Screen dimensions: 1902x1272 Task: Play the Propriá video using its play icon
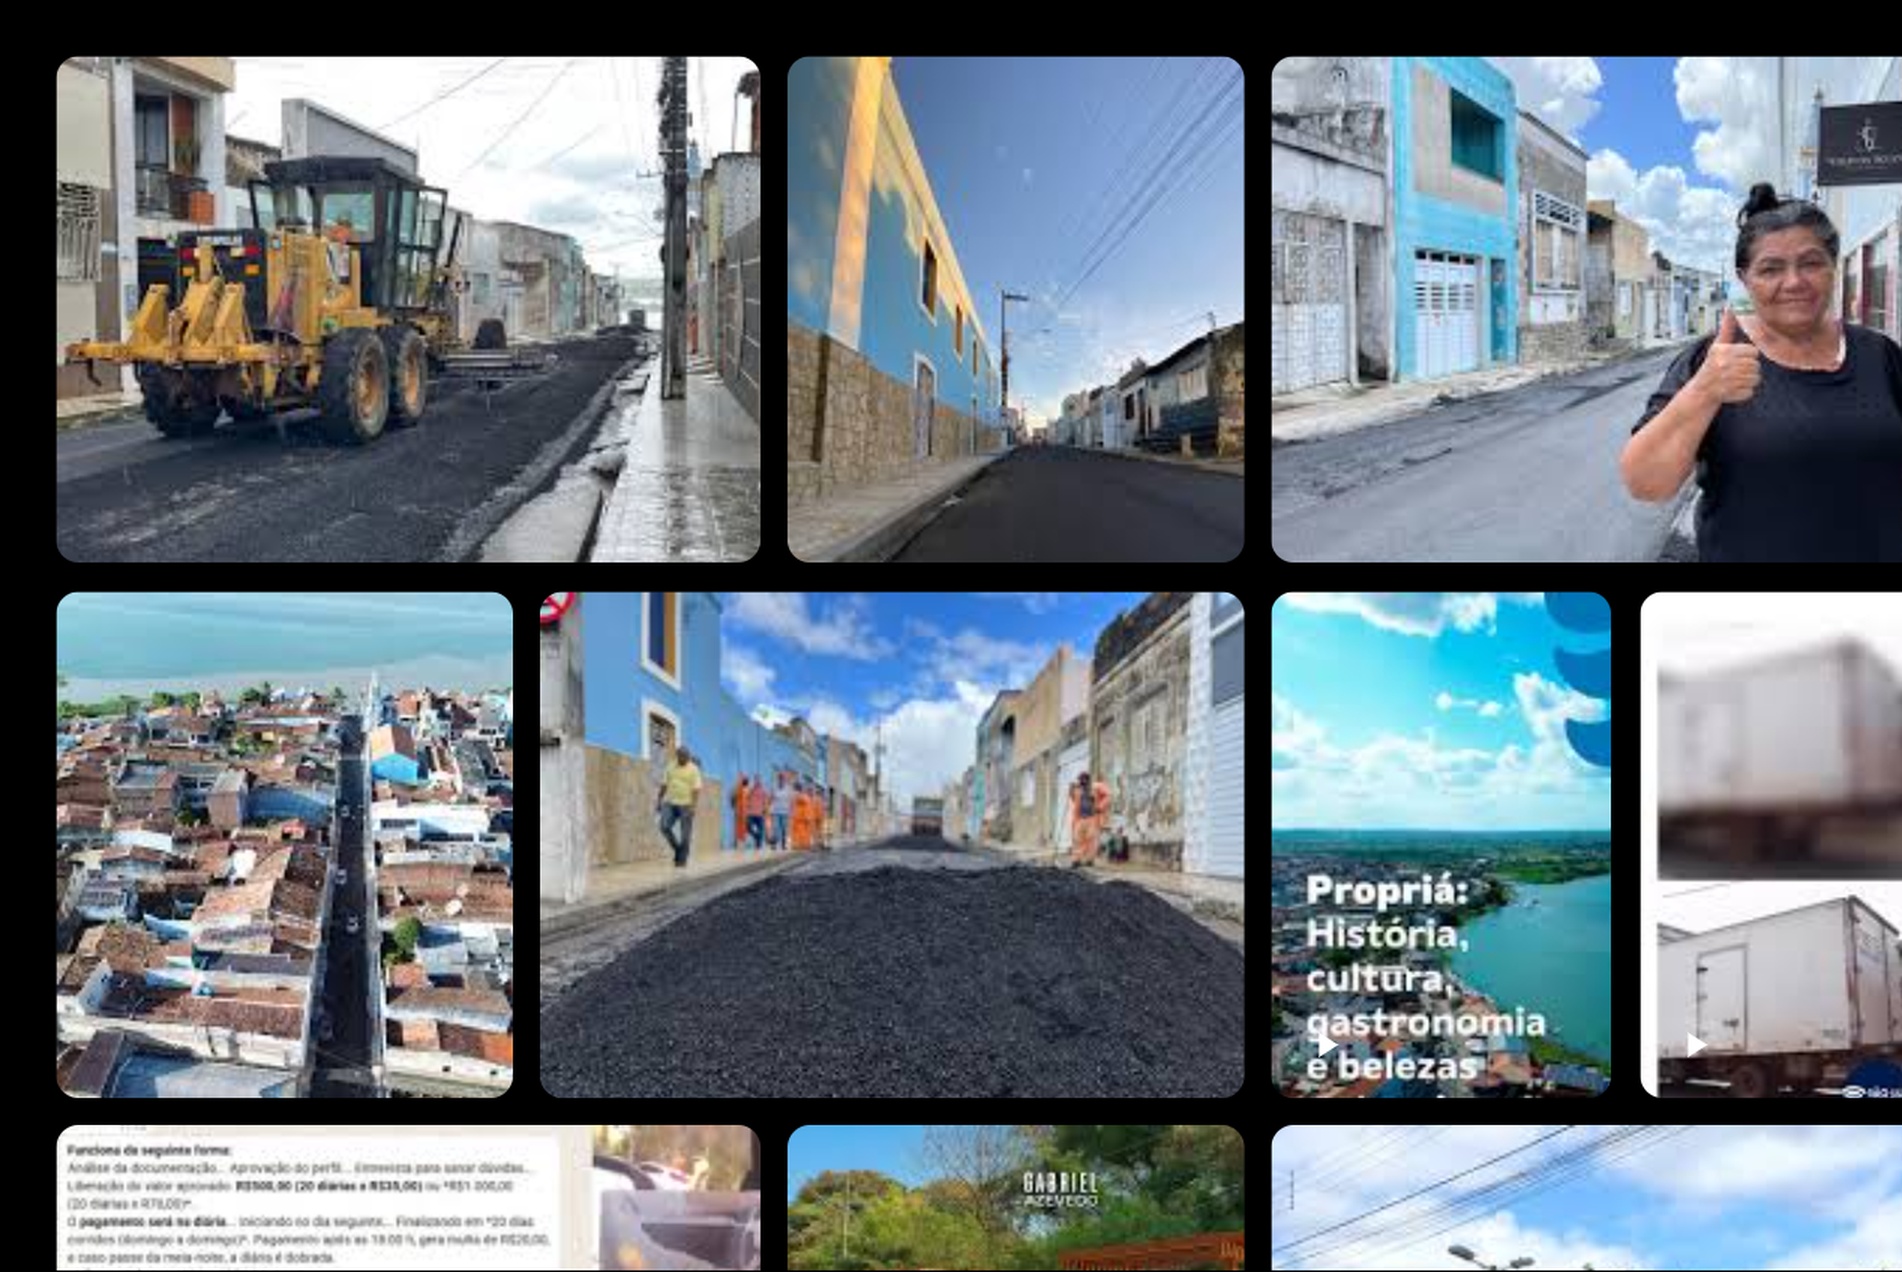click(1326, 1045)
